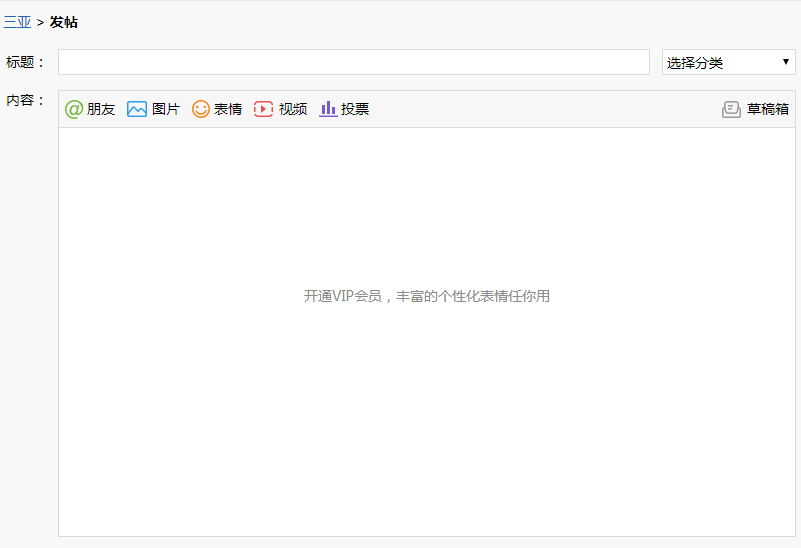Open 草稿箱 via its text label
The height and width of the screenshot is (548, 801).
click(x=768, y=109)
